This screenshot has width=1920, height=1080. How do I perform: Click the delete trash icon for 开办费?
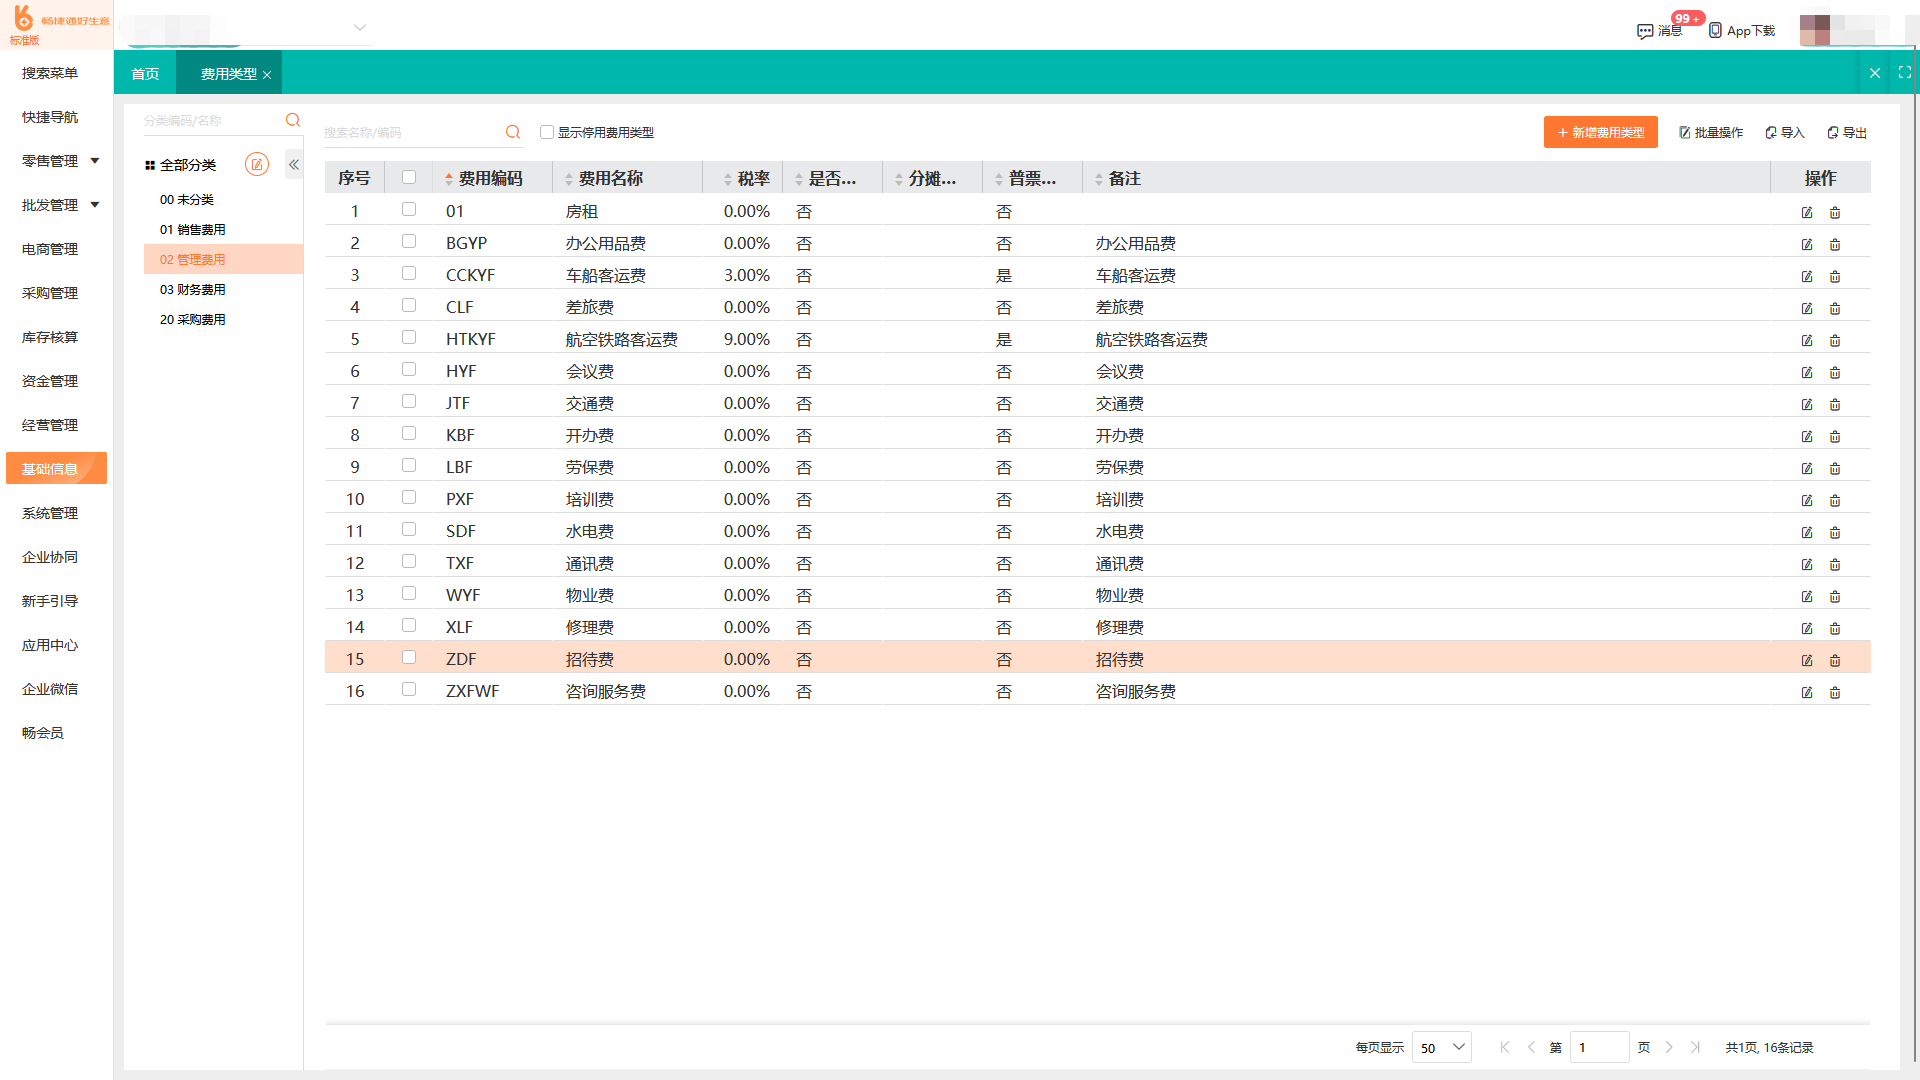[x=1836, y=435]
